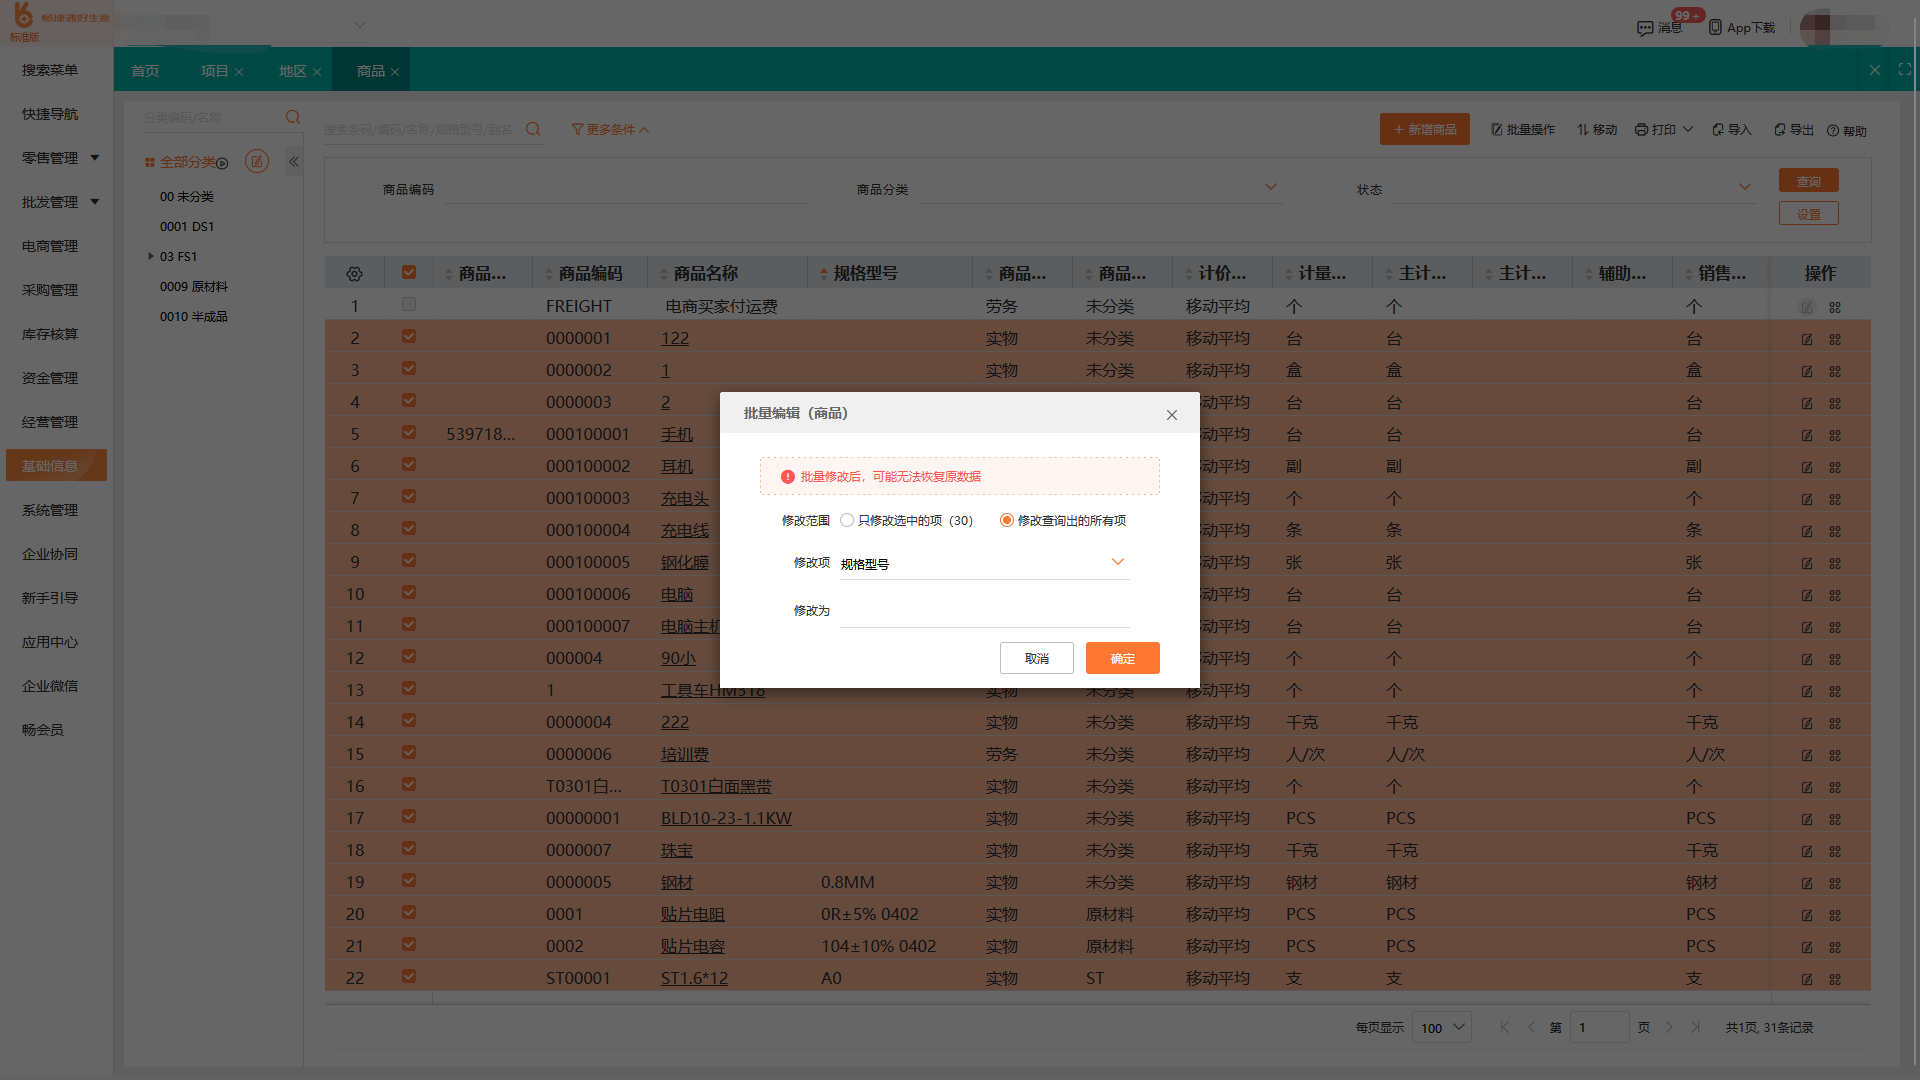Click the 新增商品 button
This screenshot has width=1920, height=1080.
[x=1423, y=128]
